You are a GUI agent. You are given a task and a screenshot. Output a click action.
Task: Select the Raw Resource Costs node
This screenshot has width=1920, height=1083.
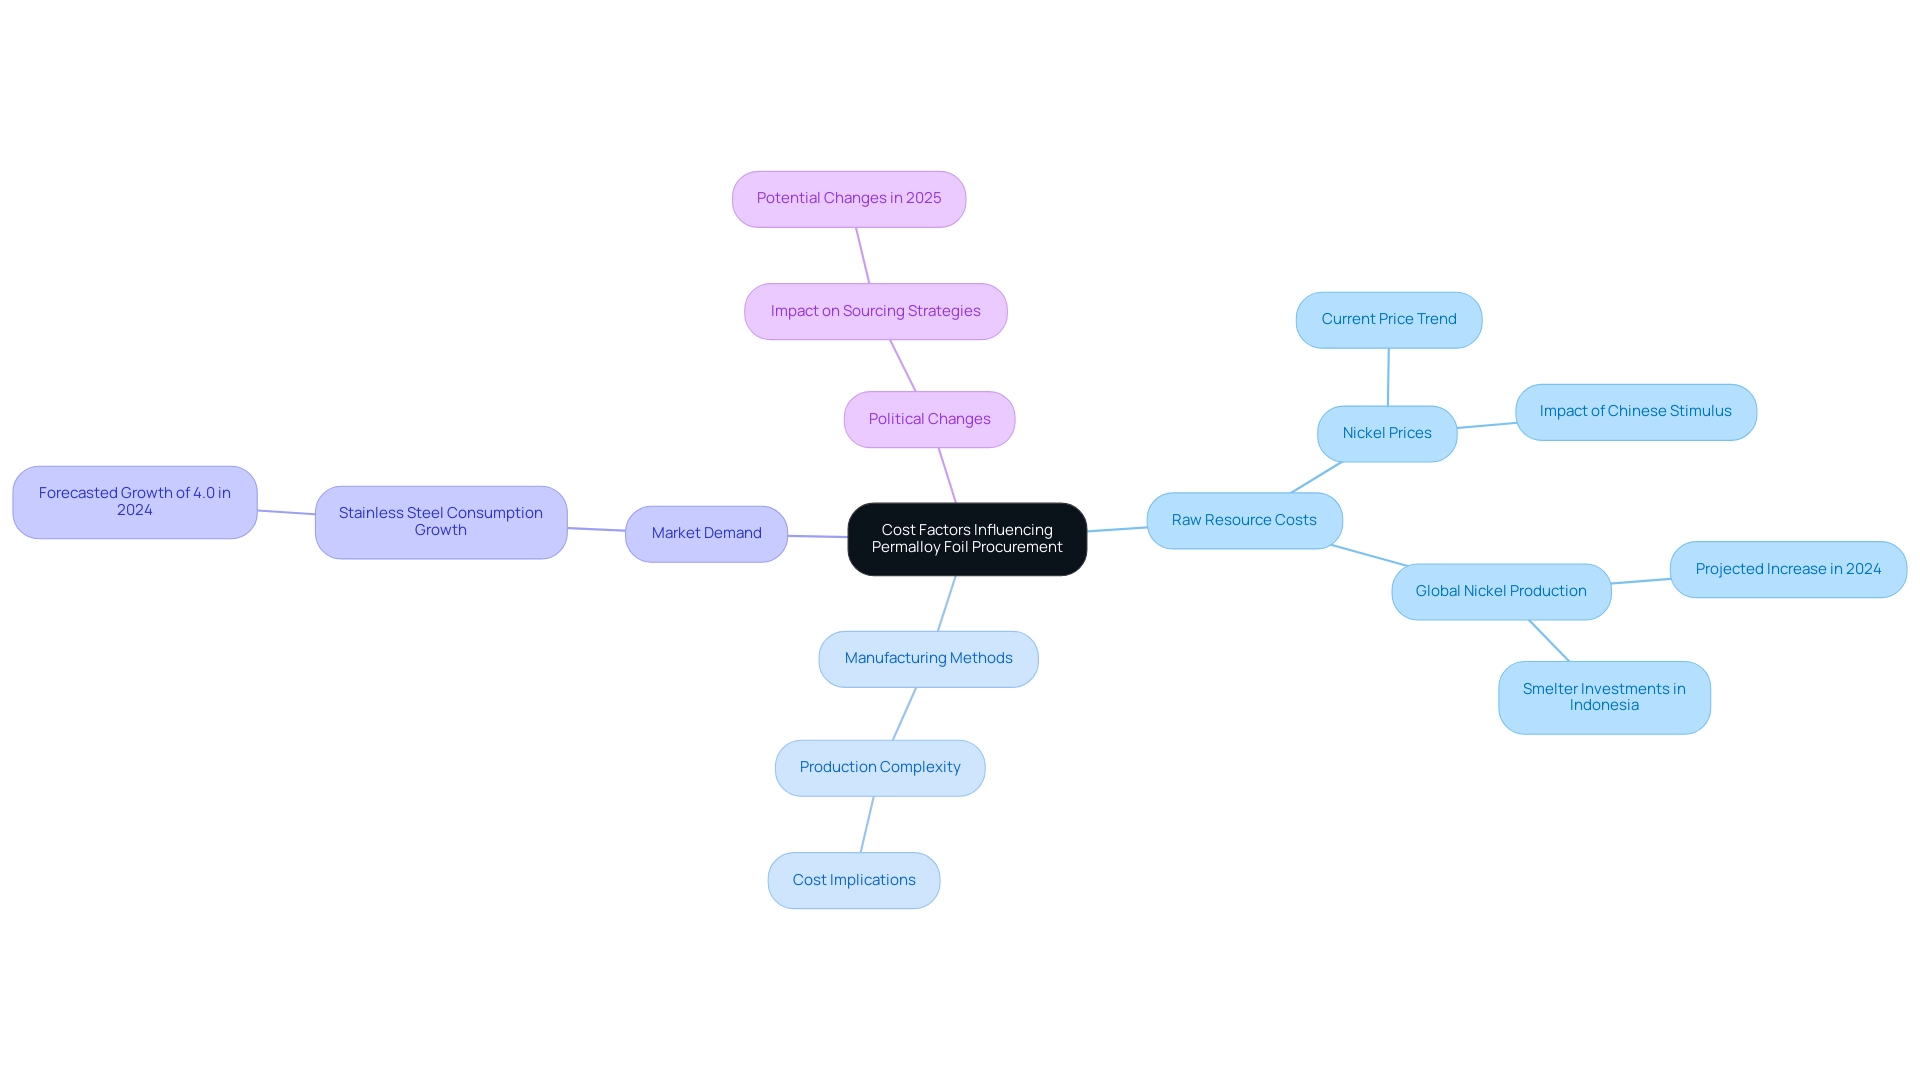pos(1244,520)
